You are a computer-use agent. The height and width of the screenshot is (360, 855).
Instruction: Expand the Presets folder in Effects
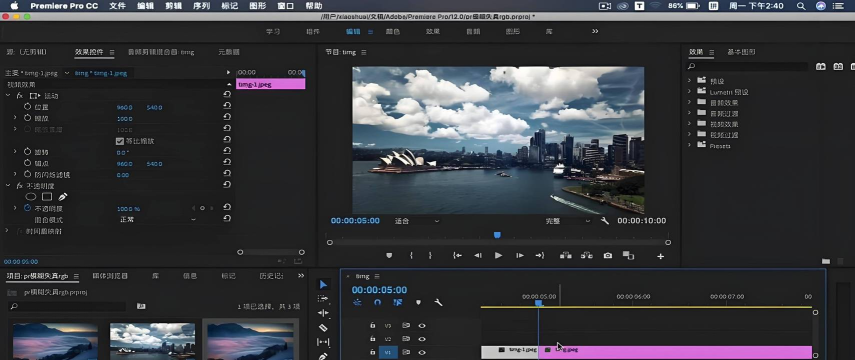[x=689, y=145]
